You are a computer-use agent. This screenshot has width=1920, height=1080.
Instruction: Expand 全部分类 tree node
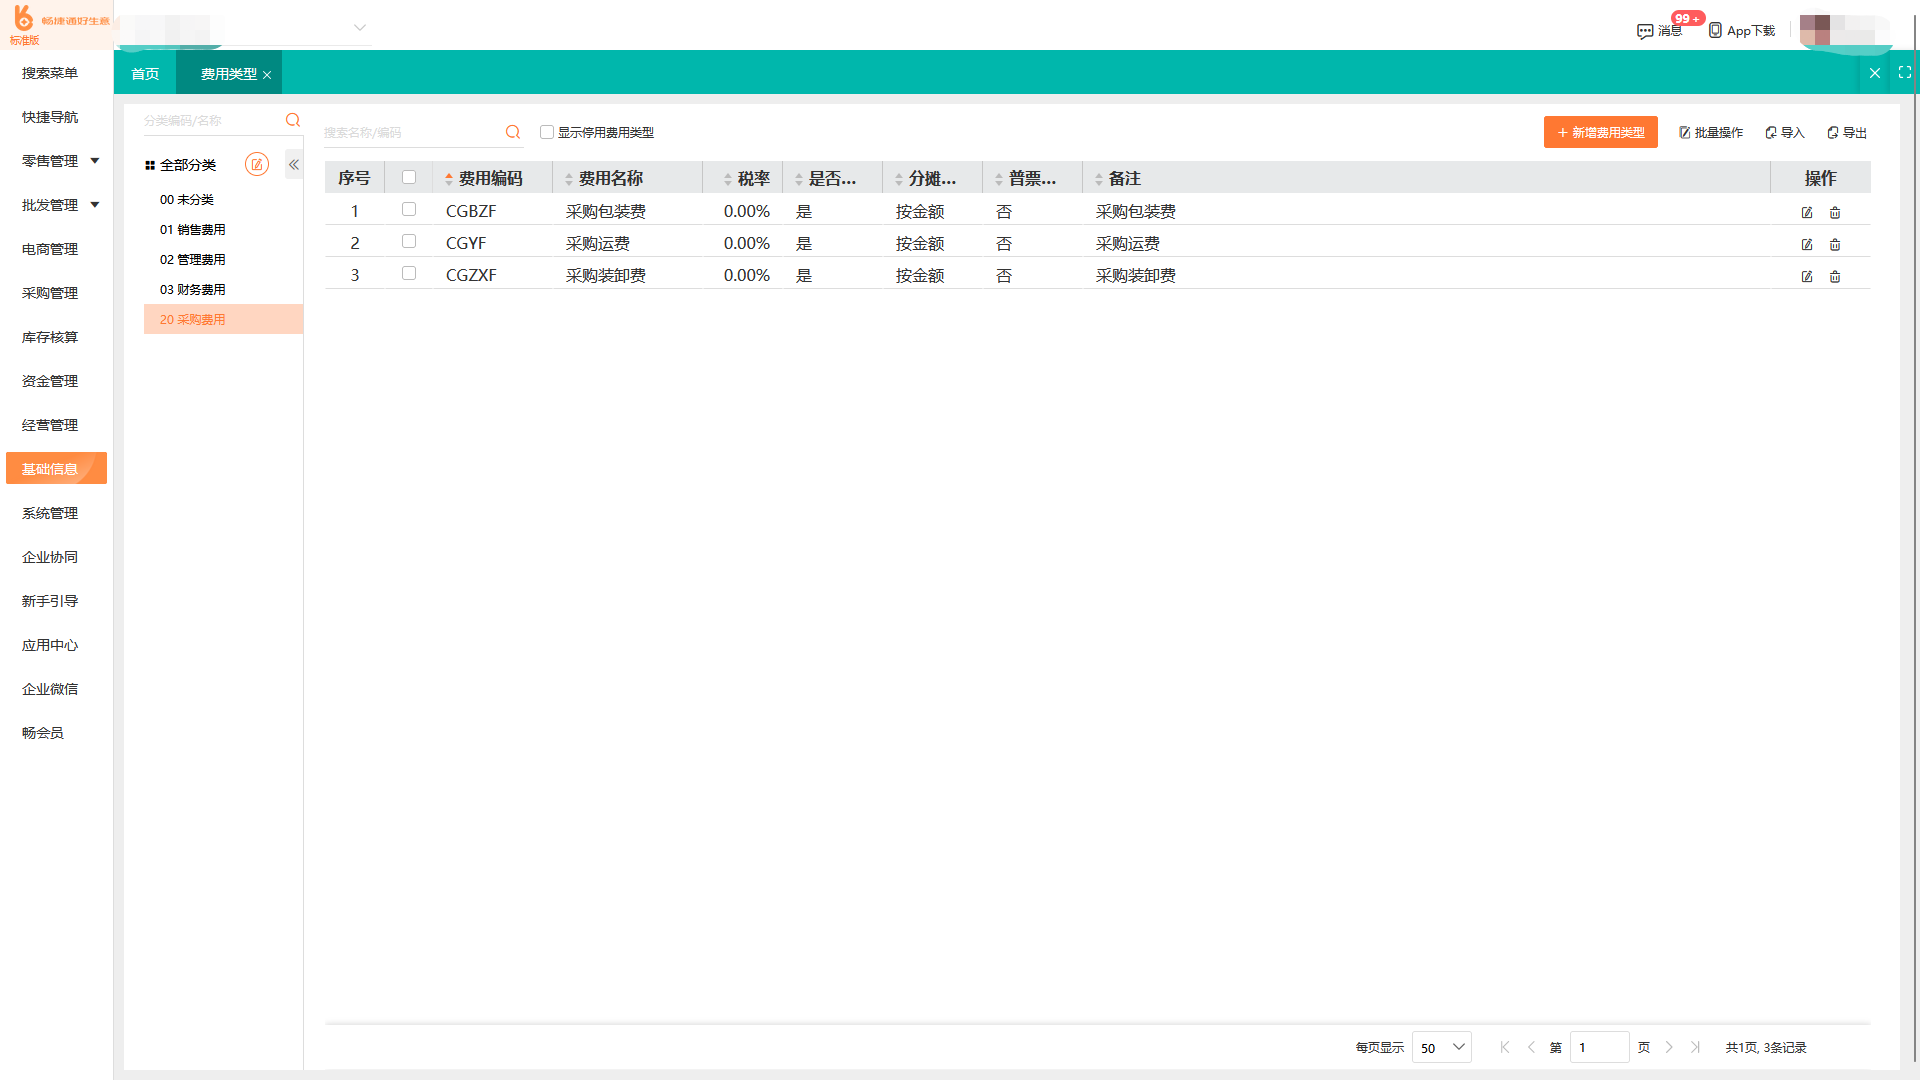(x=149, y=165)
